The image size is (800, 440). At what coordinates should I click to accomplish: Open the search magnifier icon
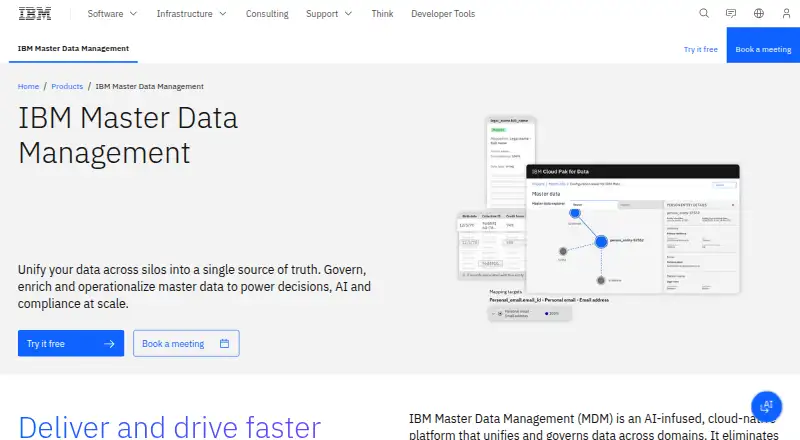(x=704, y=13)
